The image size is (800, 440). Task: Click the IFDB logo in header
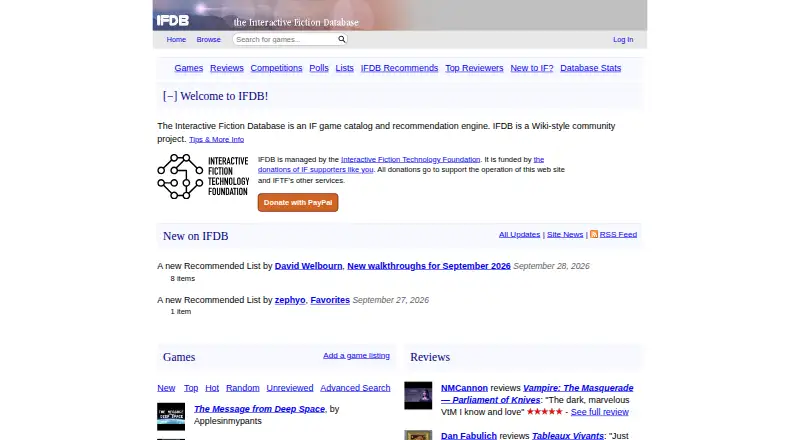172,20
